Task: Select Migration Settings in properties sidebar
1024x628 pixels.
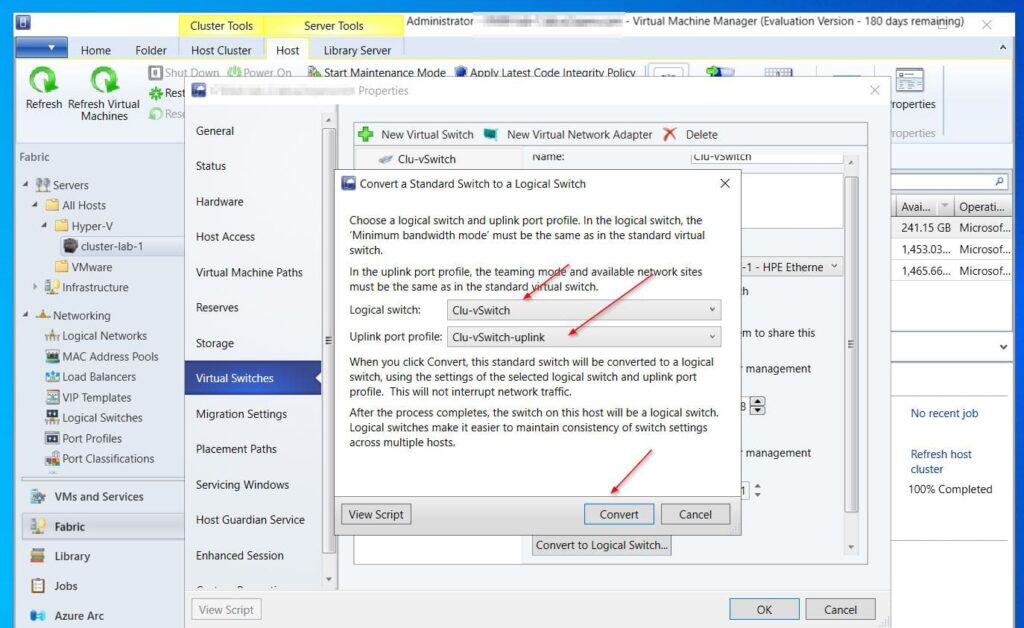Action: click(241, 414)
